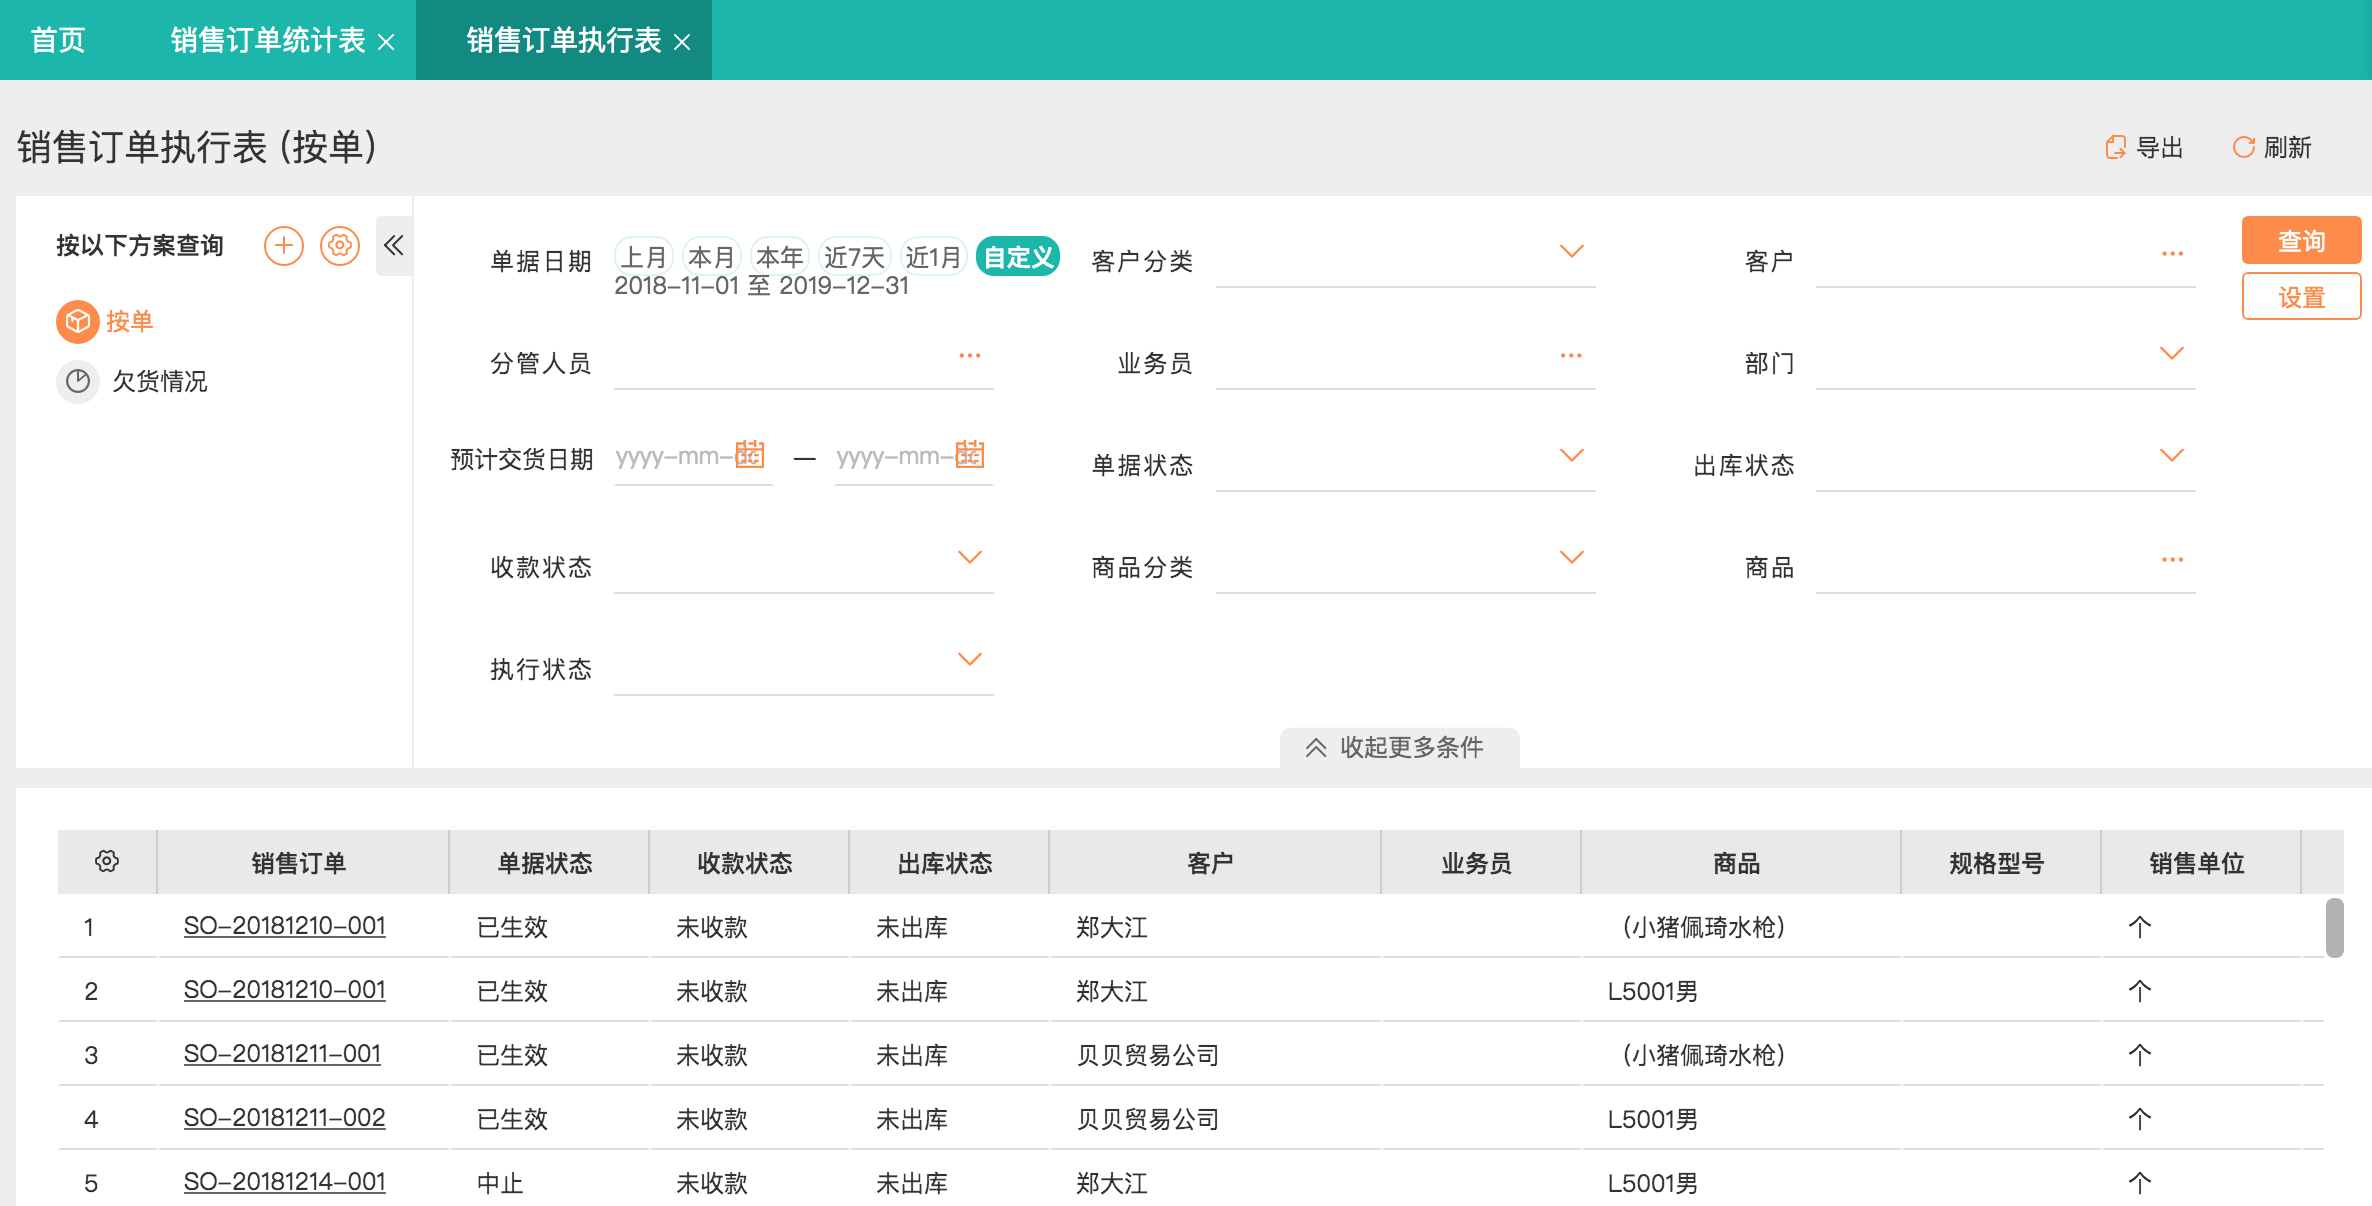Click the table settings gear icon in results

(x=106, y=860)
